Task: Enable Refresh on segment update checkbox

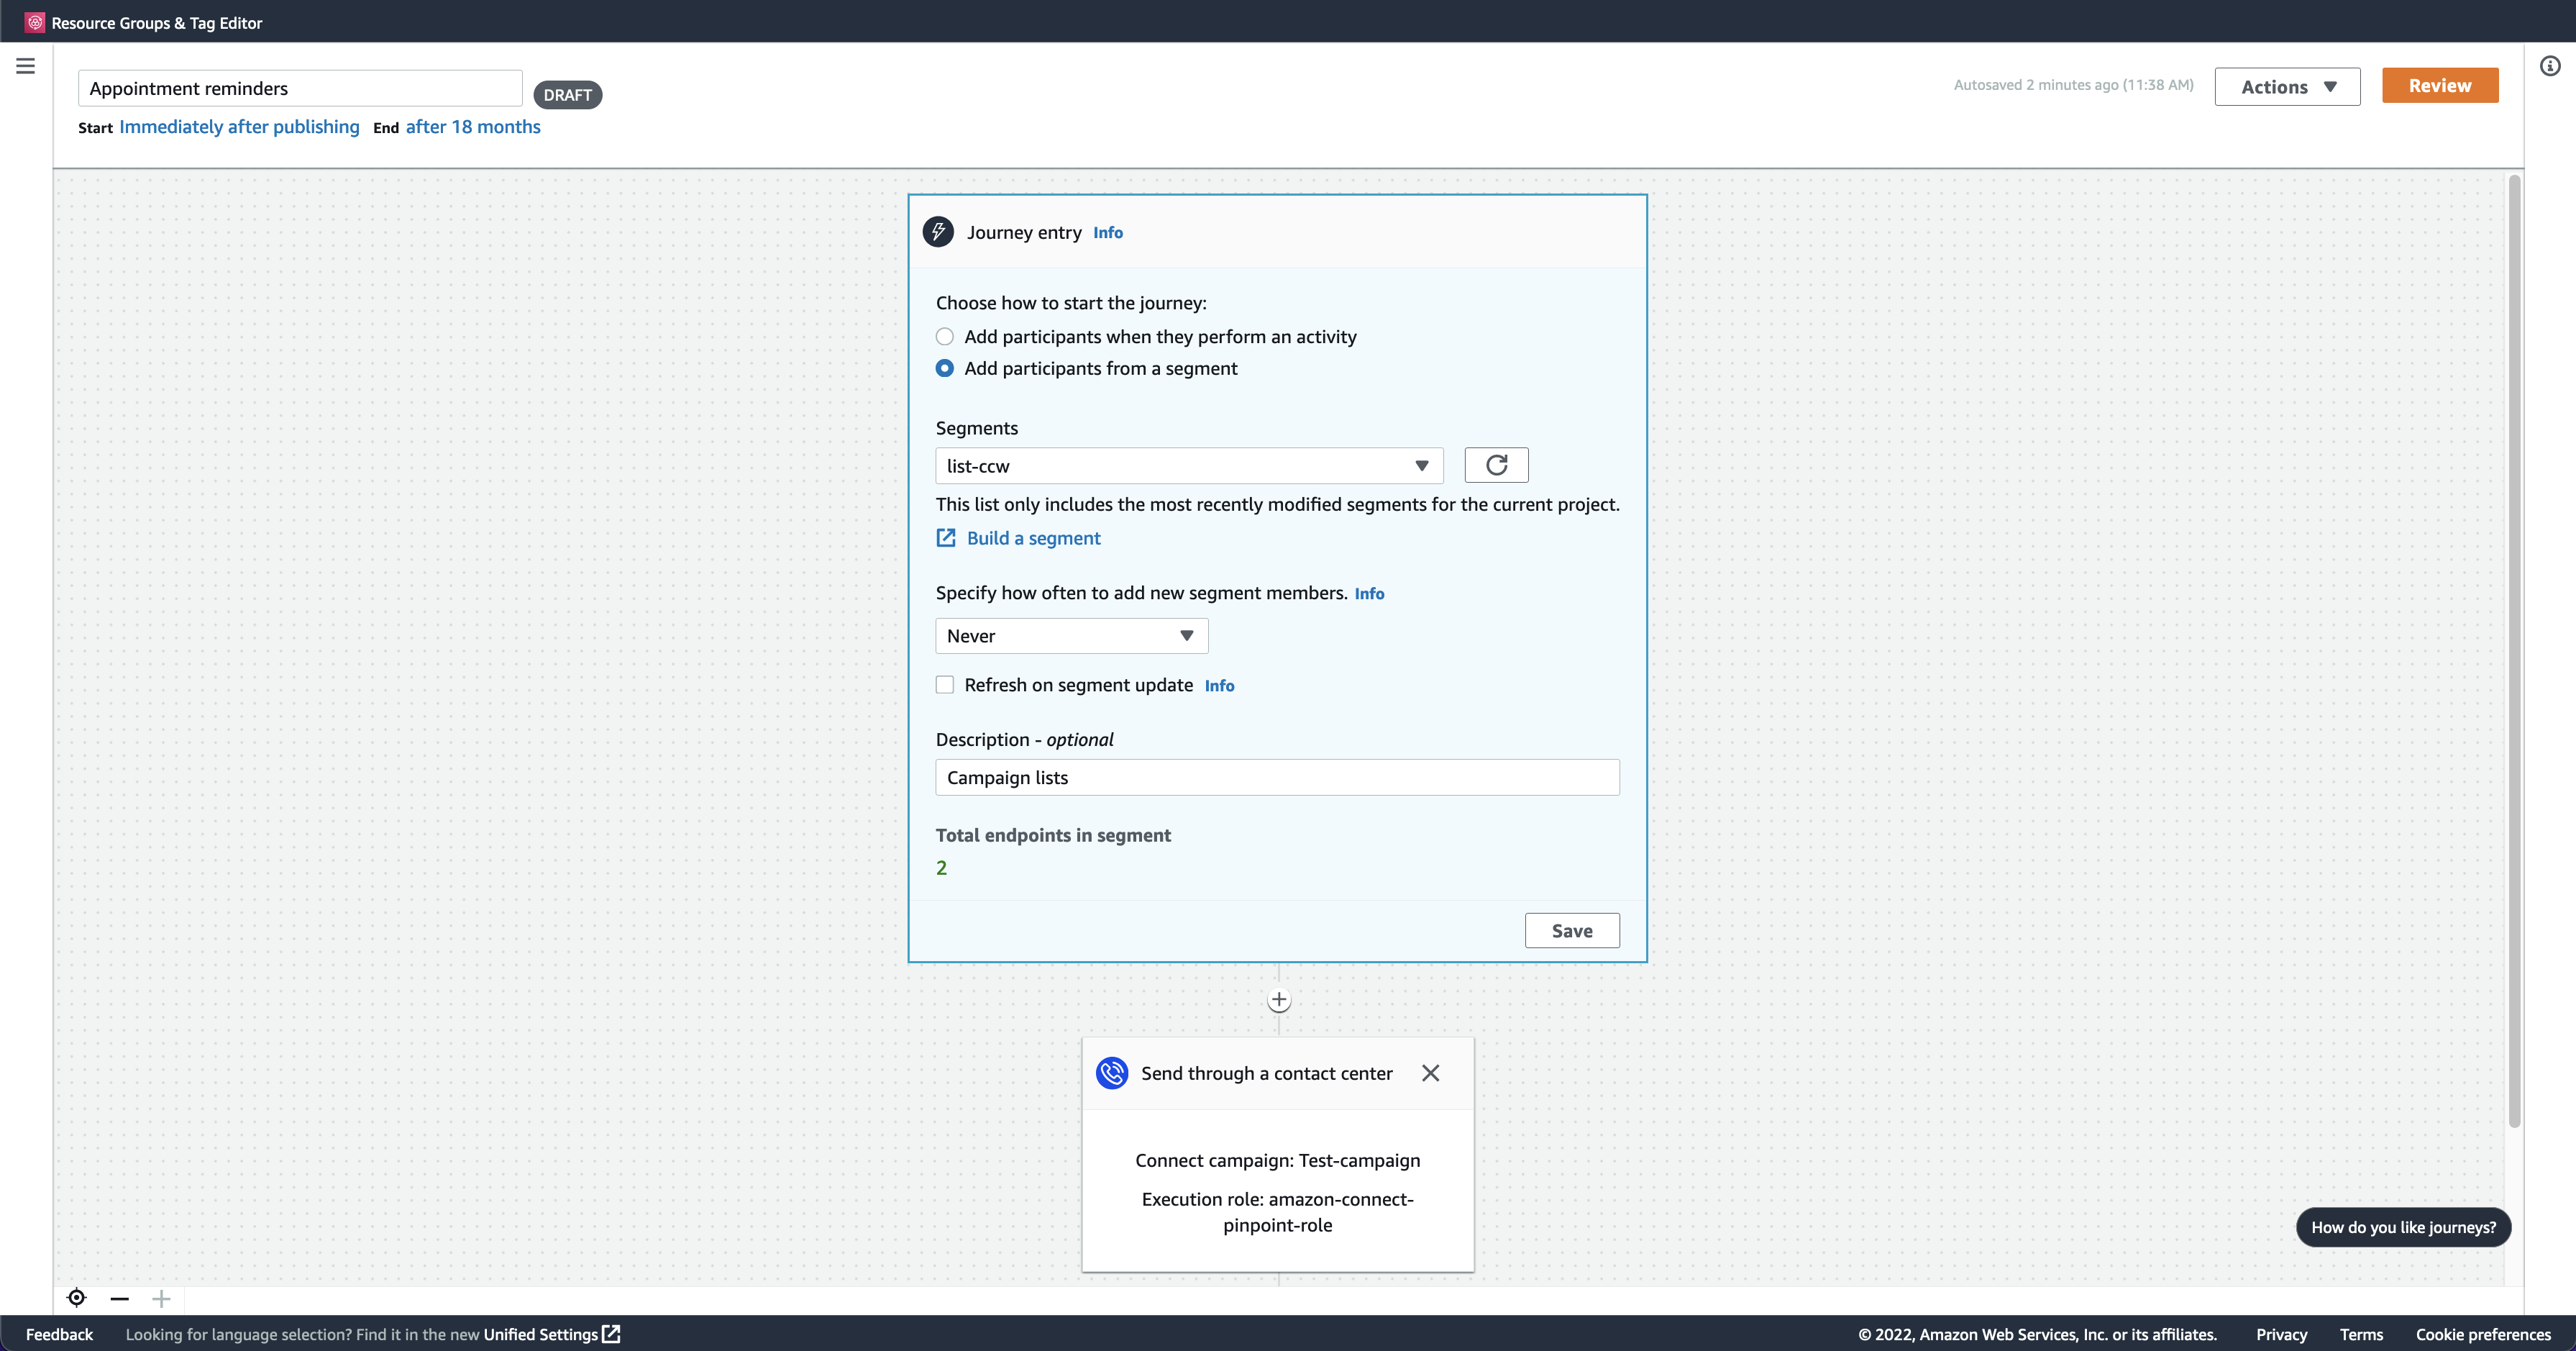Action: point(944,685)
